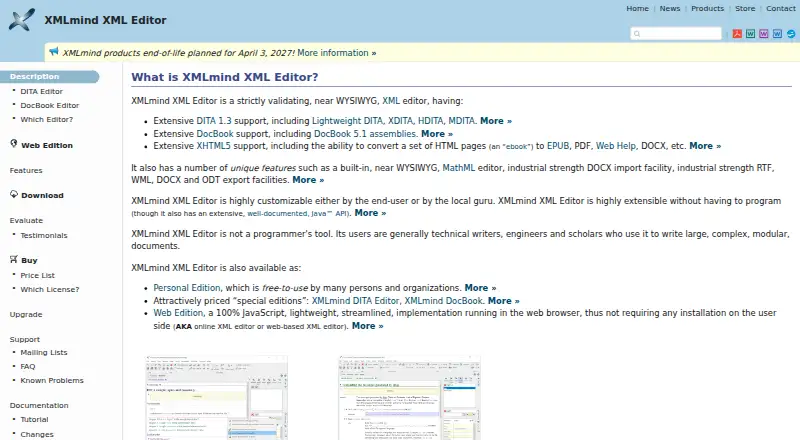Viewport: 800px width, 440px height.
Task: Open Changes in sidebar
Action: 37,434
